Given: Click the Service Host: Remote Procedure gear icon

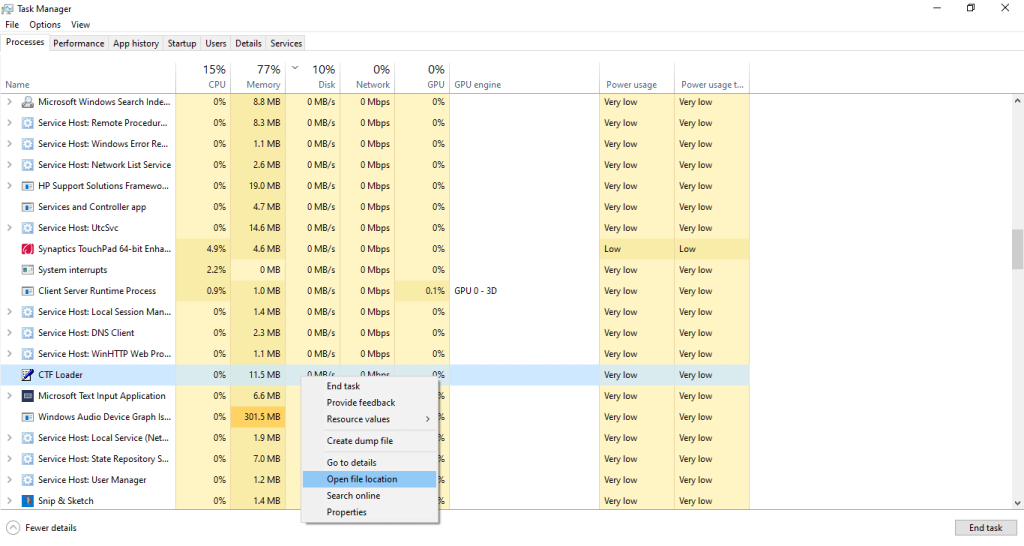Looking at the screenshot, I should (27, 123).
